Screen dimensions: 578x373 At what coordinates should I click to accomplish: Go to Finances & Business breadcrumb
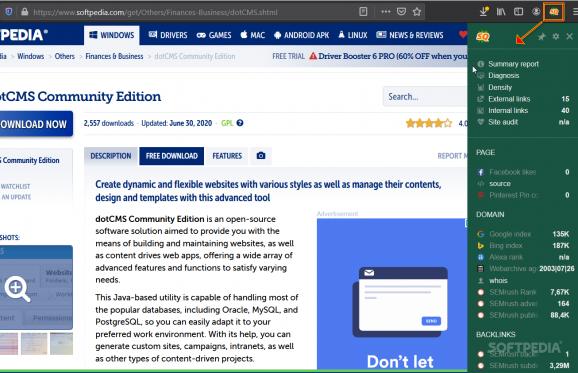tap(114, 56)
